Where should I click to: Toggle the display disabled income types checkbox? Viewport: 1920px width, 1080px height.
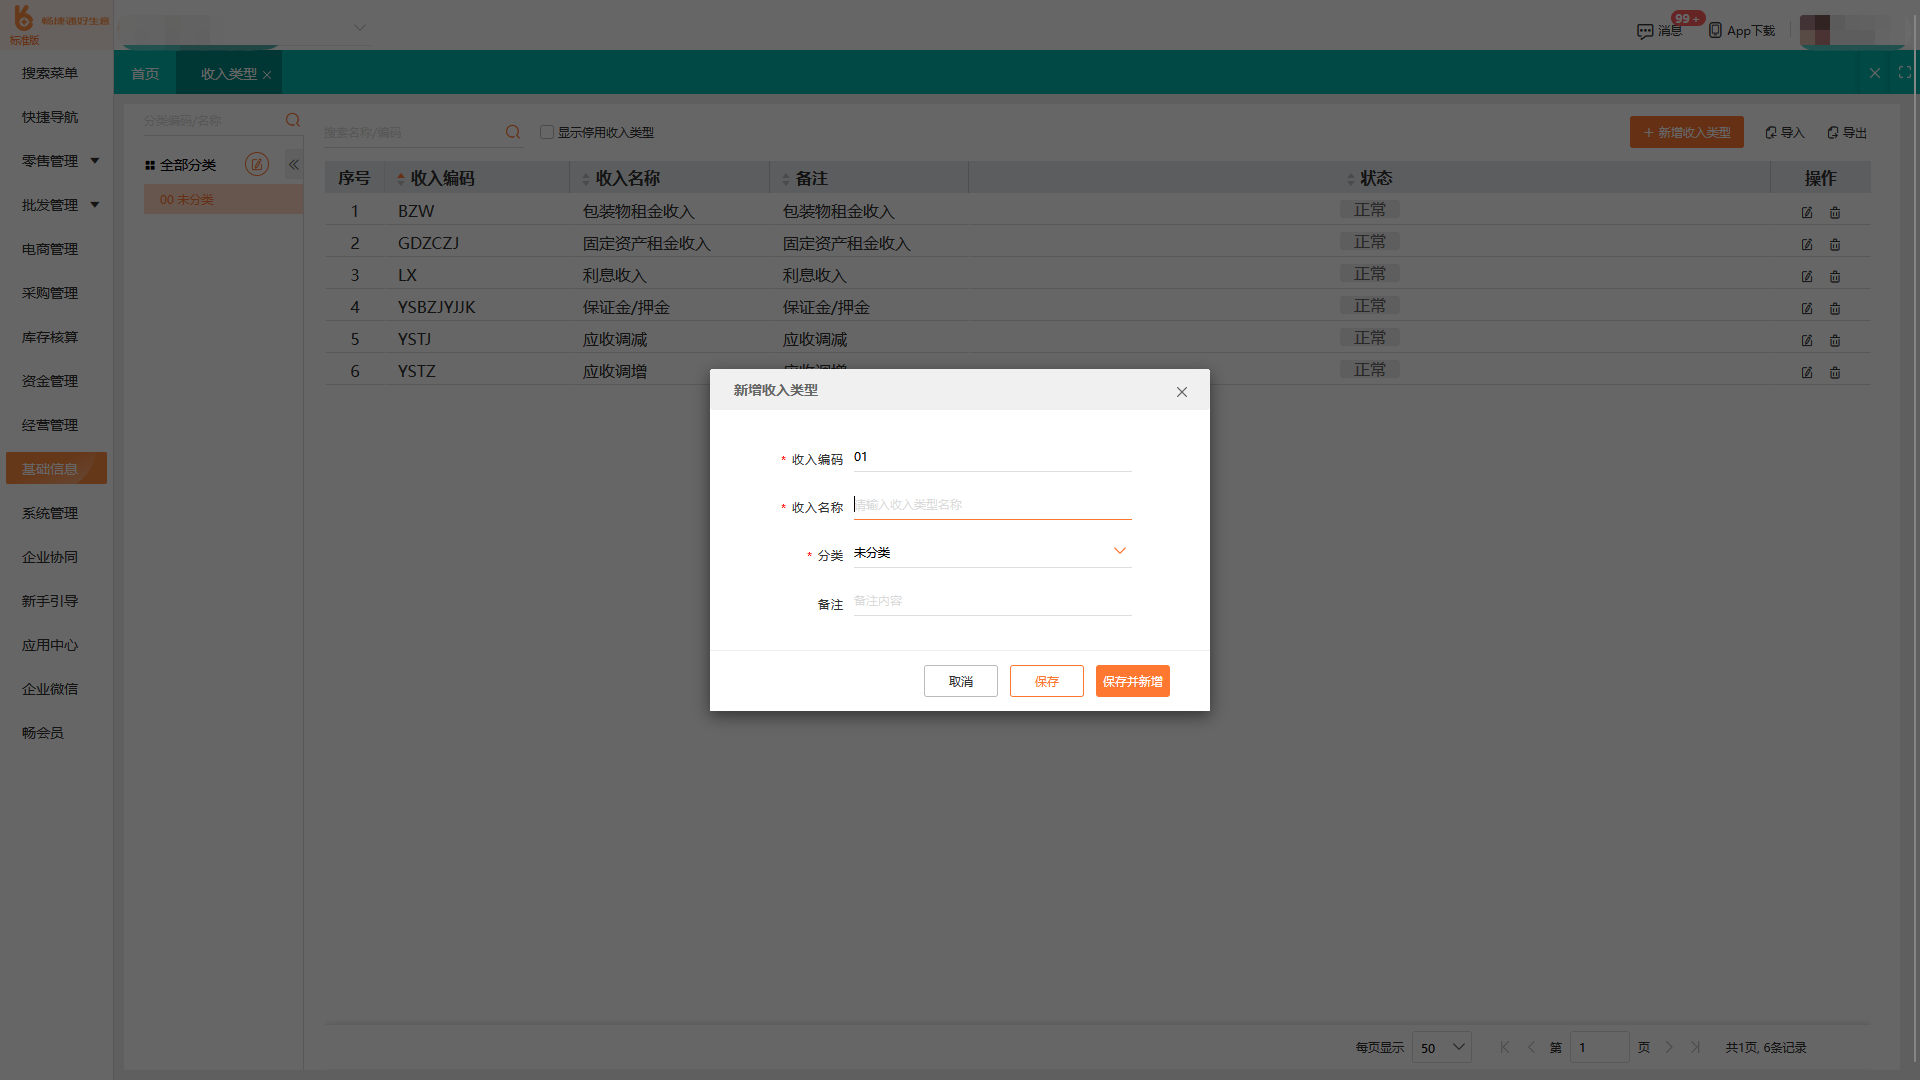pos(546,131)
